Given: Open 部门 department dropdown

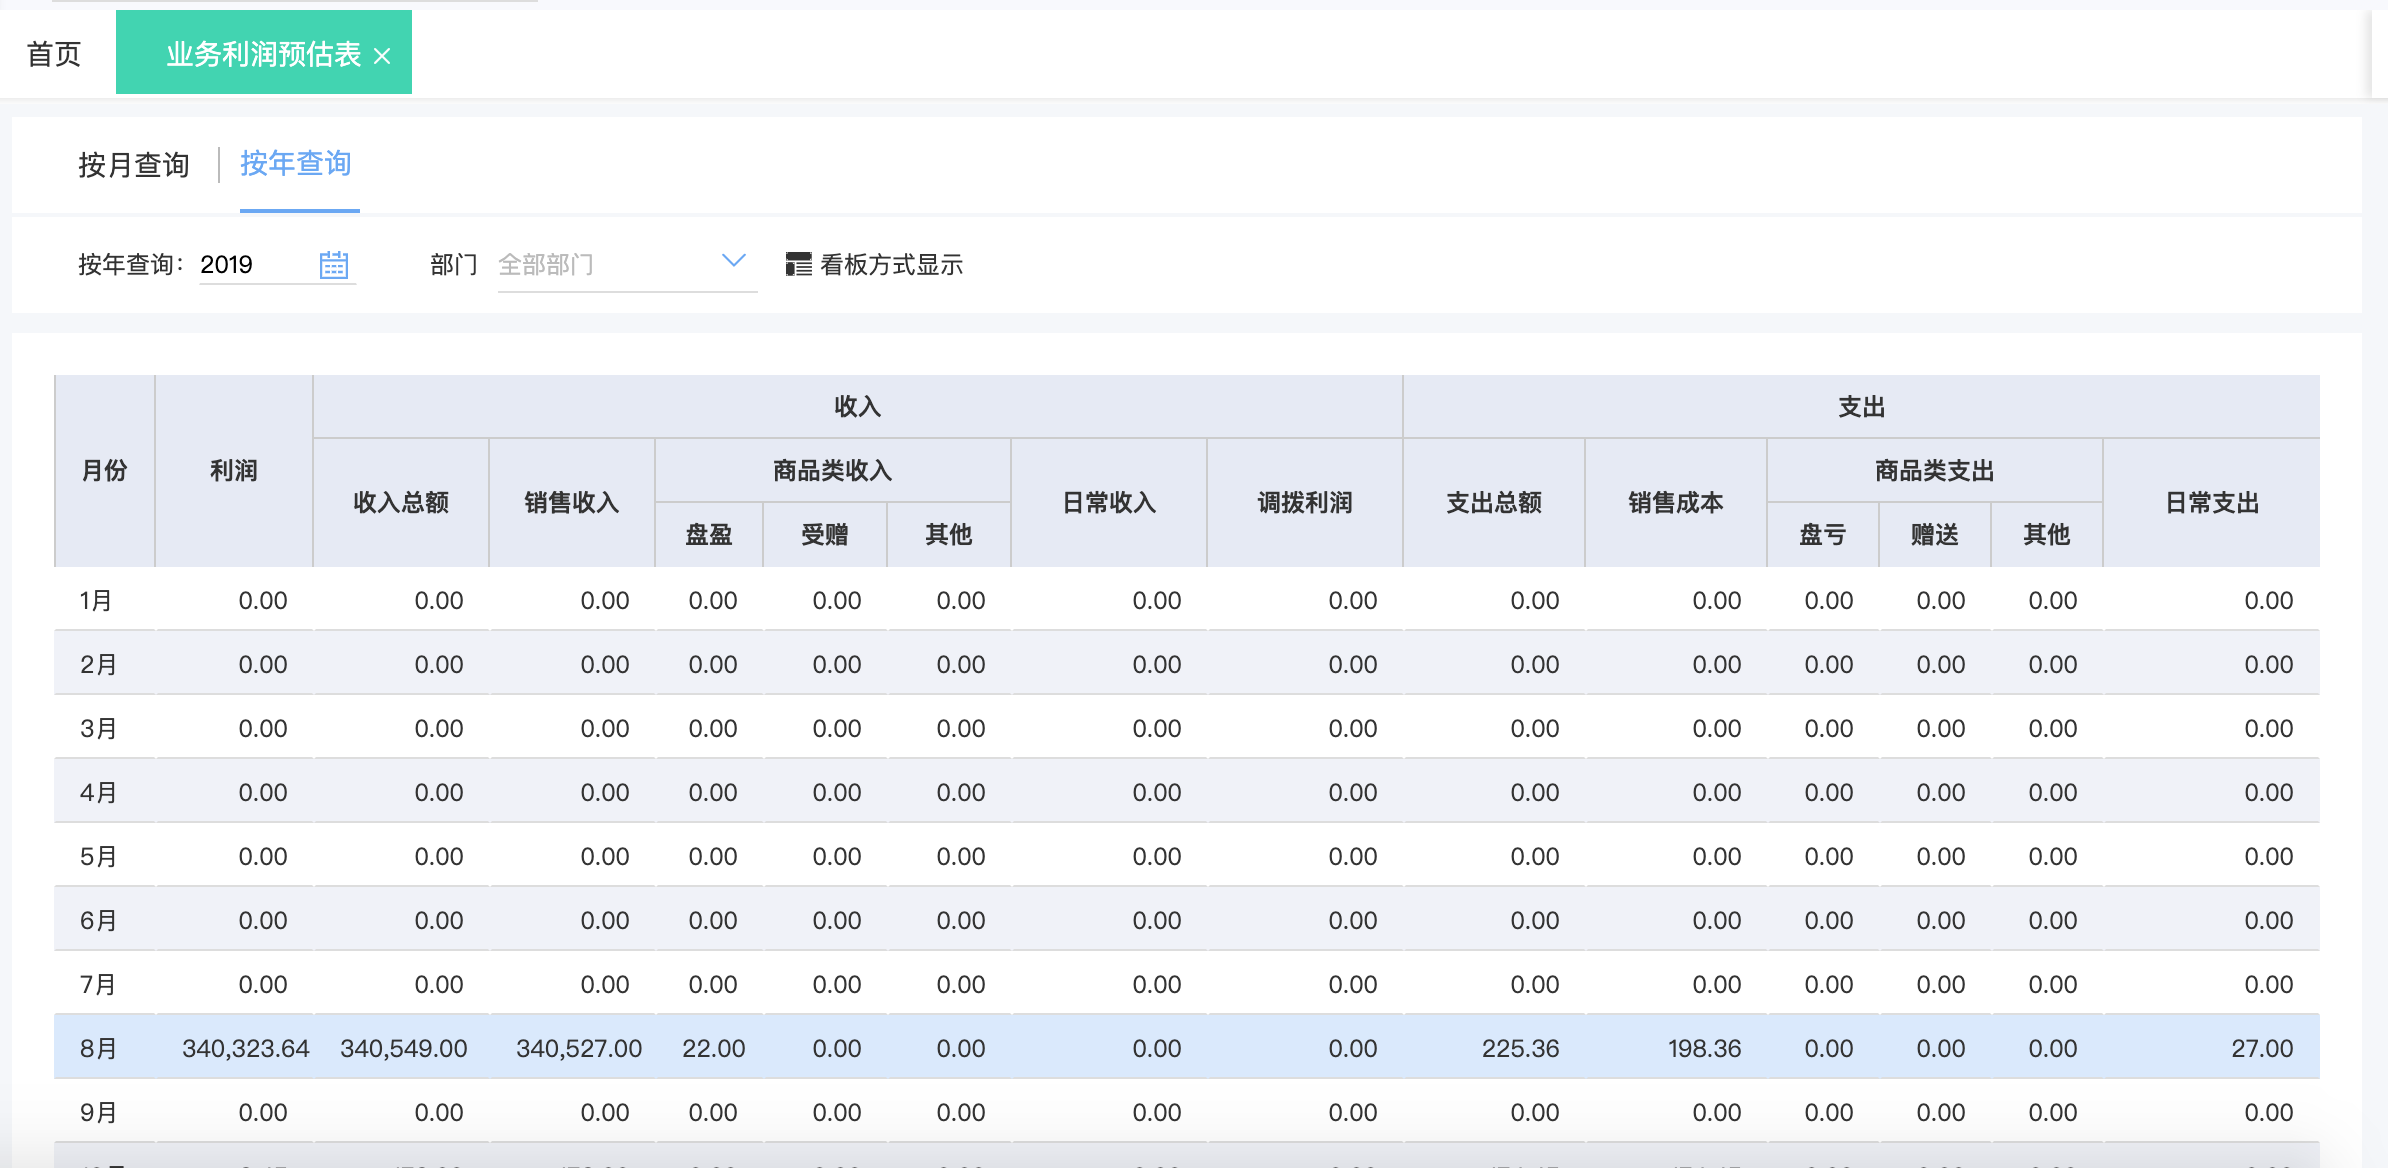Looking at the screenshot, I should pyautogui.click(x=729, y=263).
